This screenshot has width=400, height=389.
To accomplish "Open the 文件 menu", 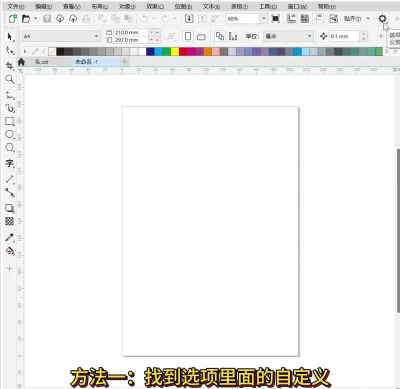I will click(16, 6).
